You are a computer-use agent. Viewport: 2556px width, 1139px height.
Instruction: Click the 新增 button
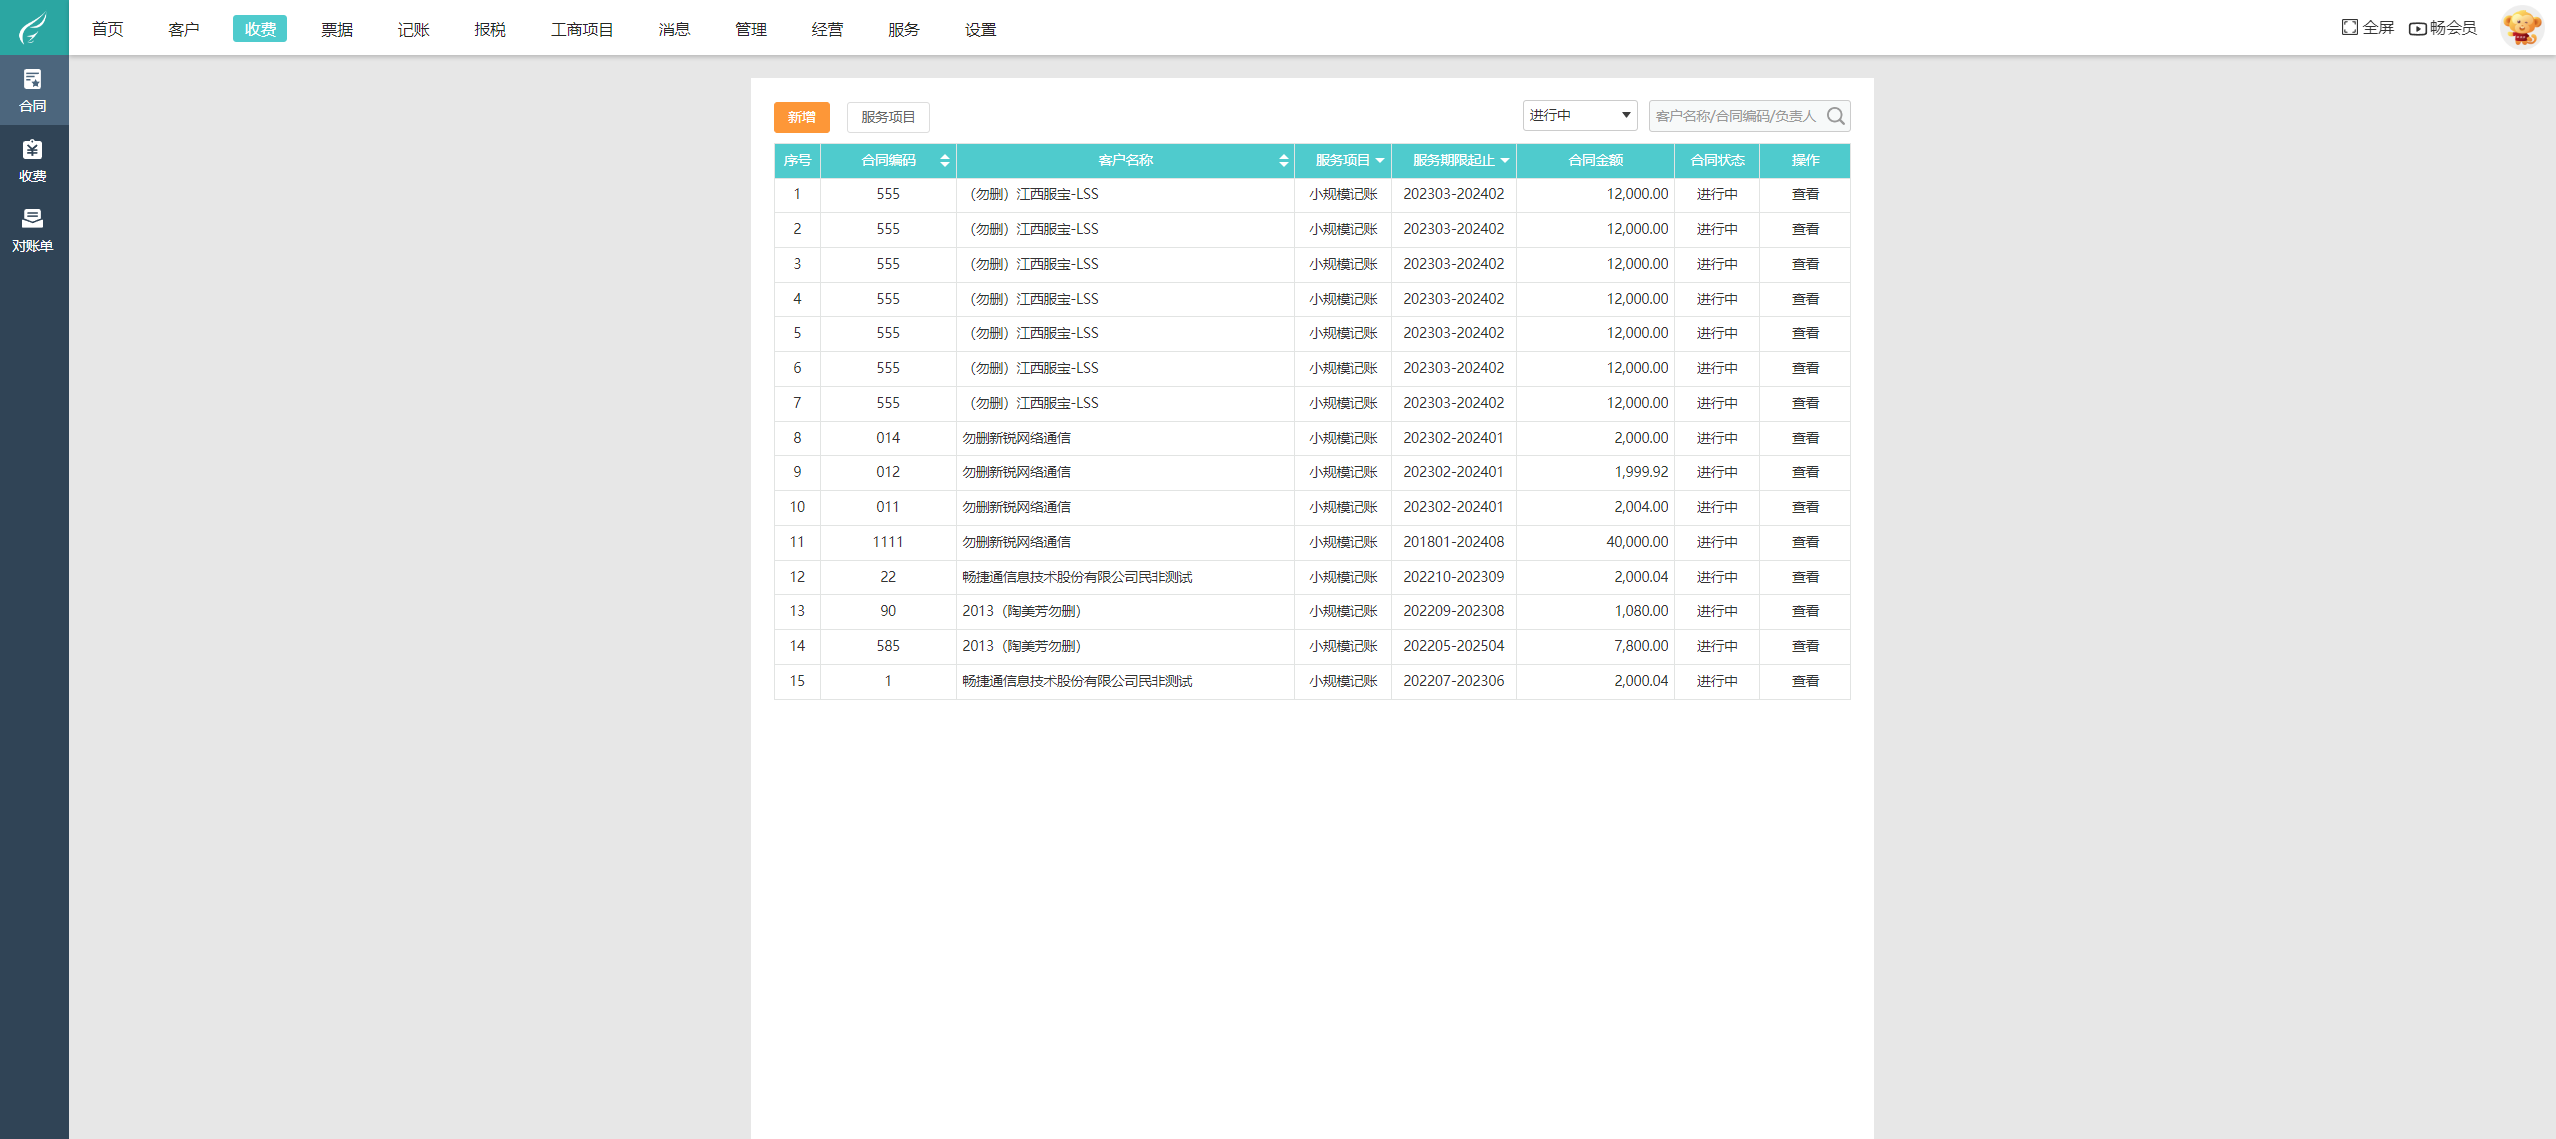pos(802,117)
